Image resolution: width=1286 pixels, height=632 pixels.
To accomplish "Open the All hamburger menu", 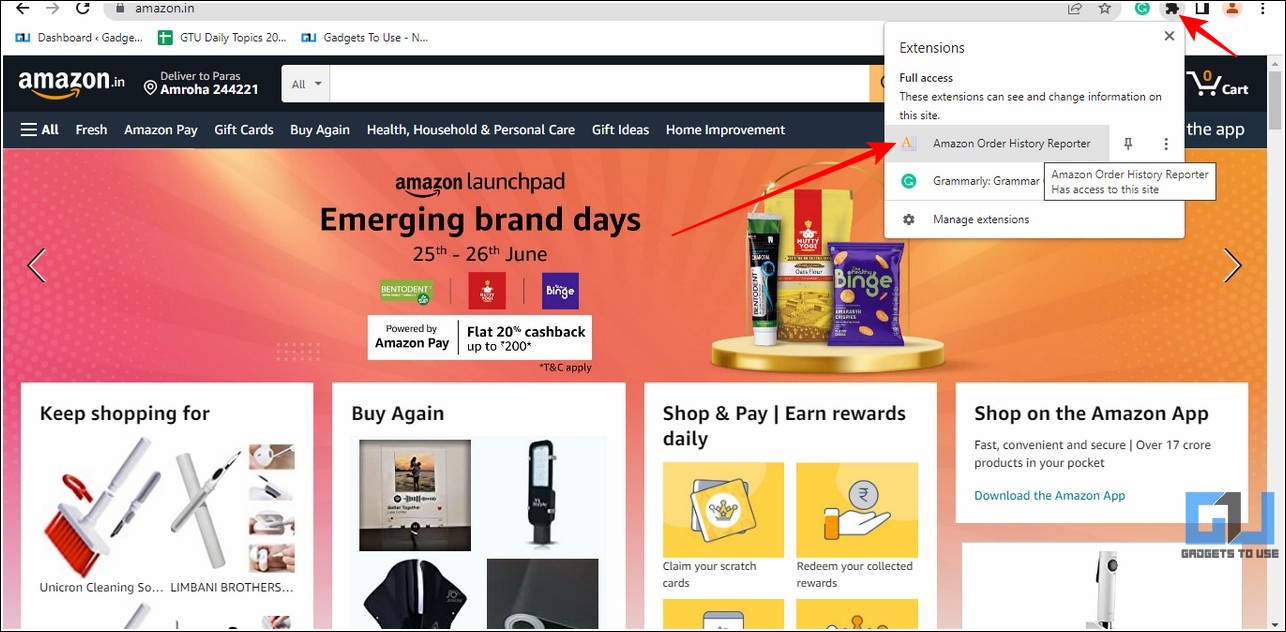I will (40, 130).
